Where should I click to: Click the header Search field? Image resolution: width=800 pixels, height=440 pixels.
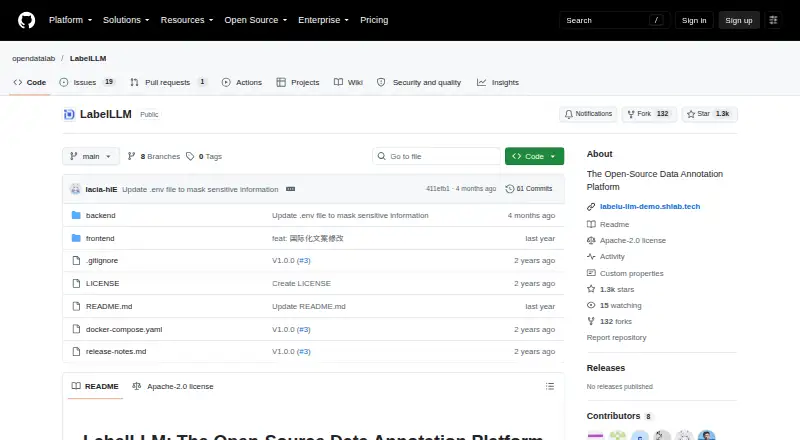coord(614,20)
